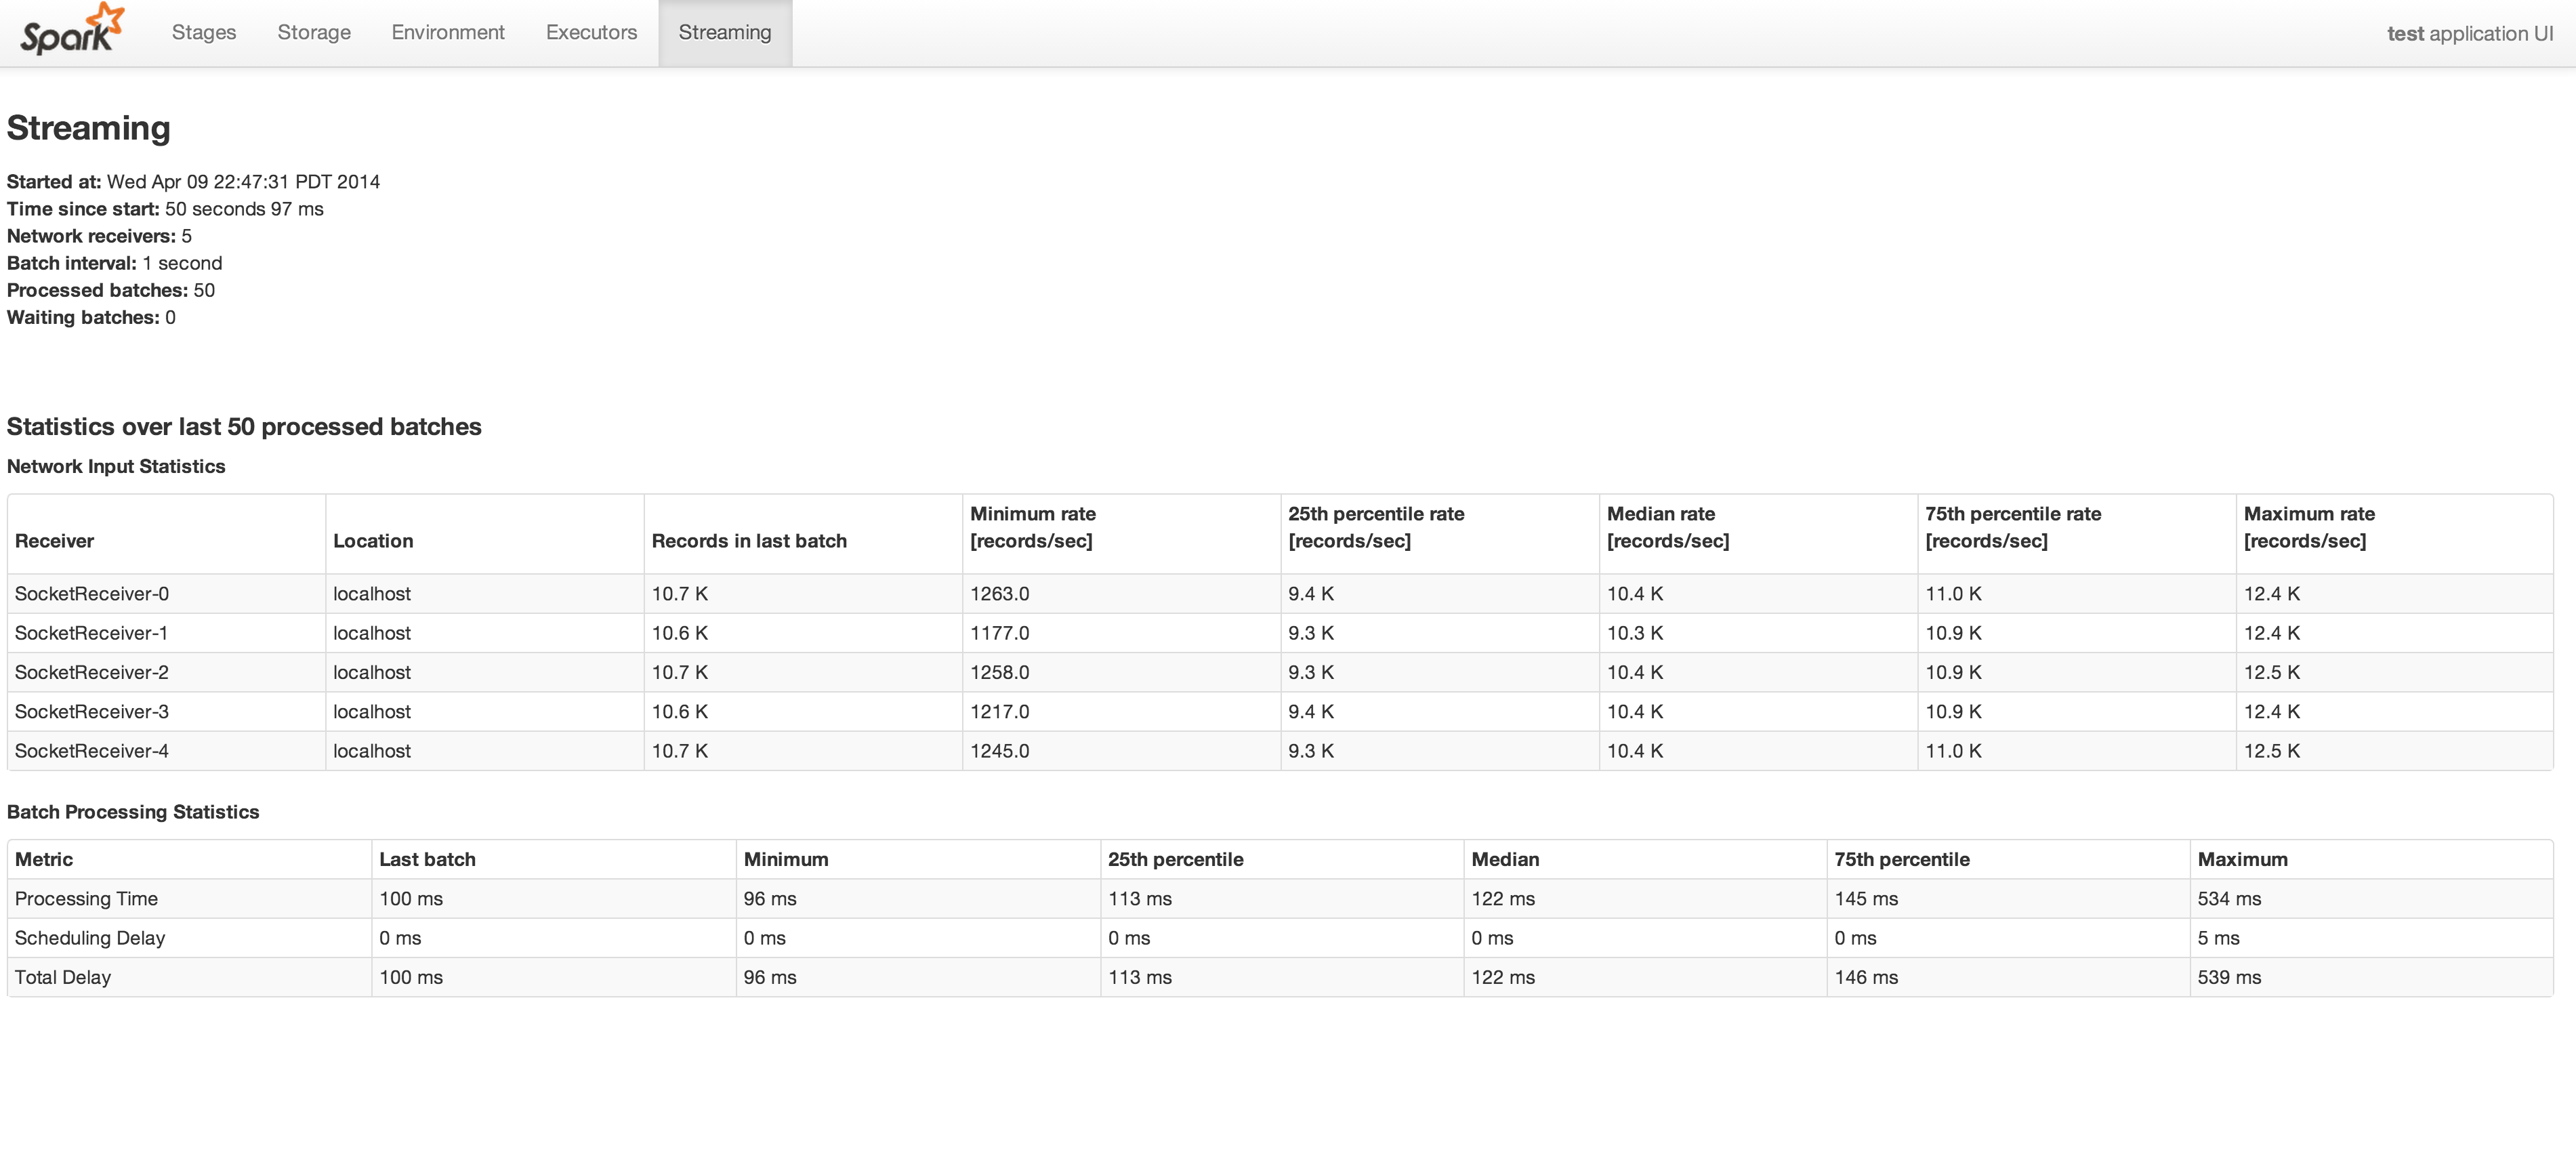
Task: Click the Processing Time metric cell
Action: (x=86, y=899)
